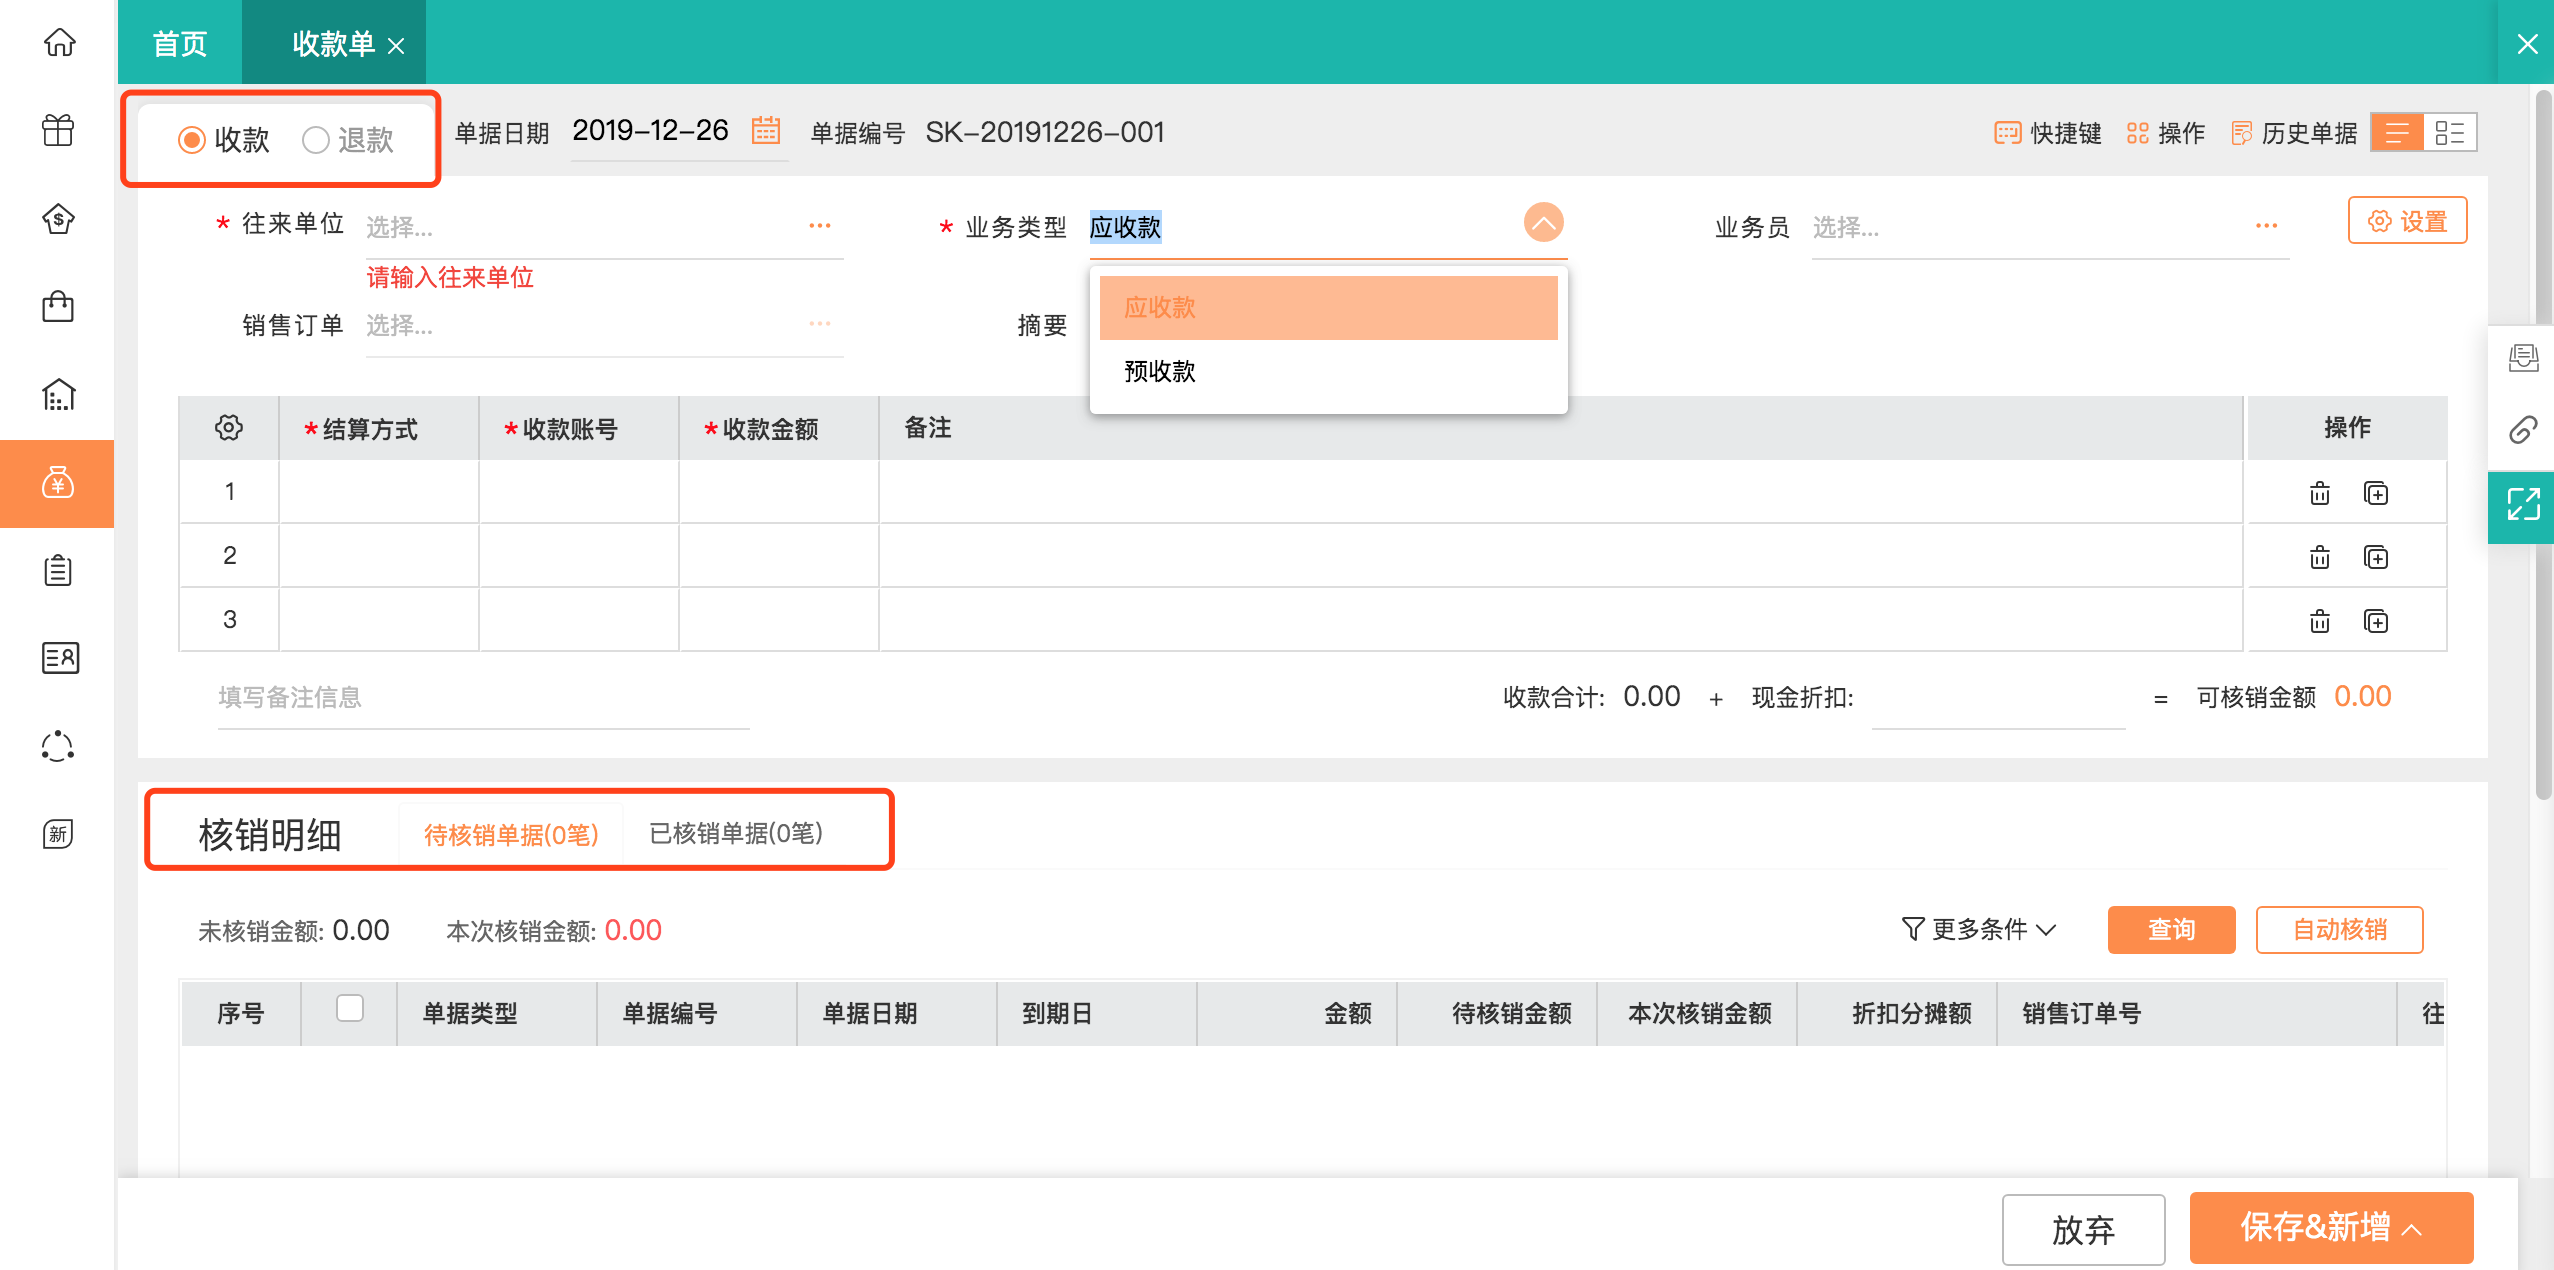This screenshot has height=1270, width=2554.
Task: Click 自动核销 button
Action: [2341, 931]
